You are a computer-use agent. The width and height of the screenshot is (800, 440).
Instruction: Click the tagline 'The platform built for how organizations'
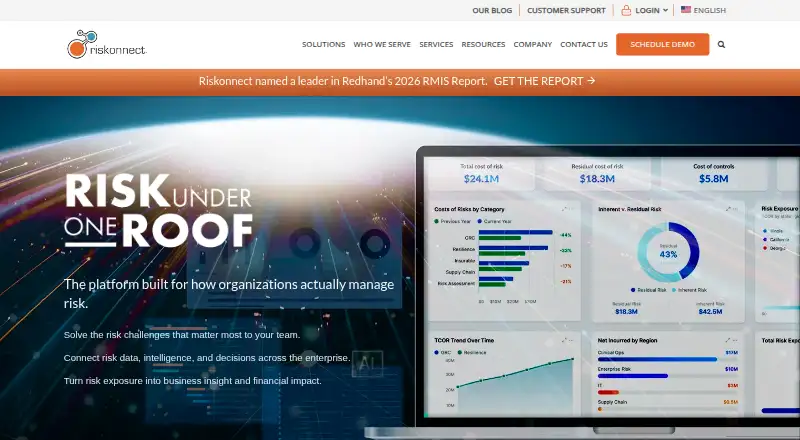click(x=229, y=294)
